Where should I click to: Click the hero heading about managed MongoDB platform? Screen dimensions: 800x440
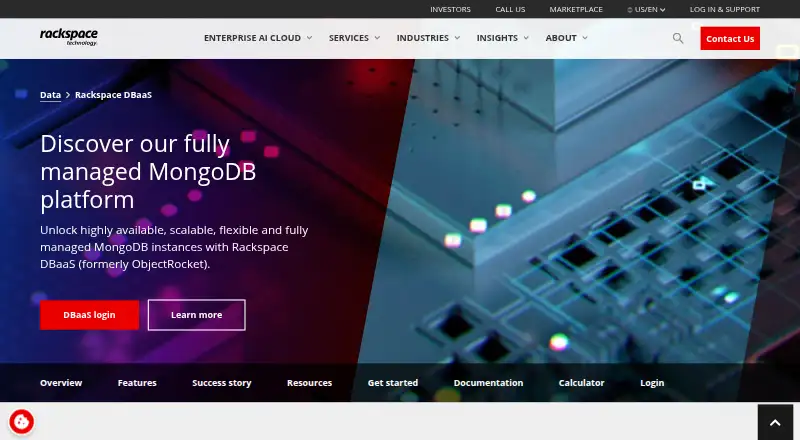[x=148, y=172]
